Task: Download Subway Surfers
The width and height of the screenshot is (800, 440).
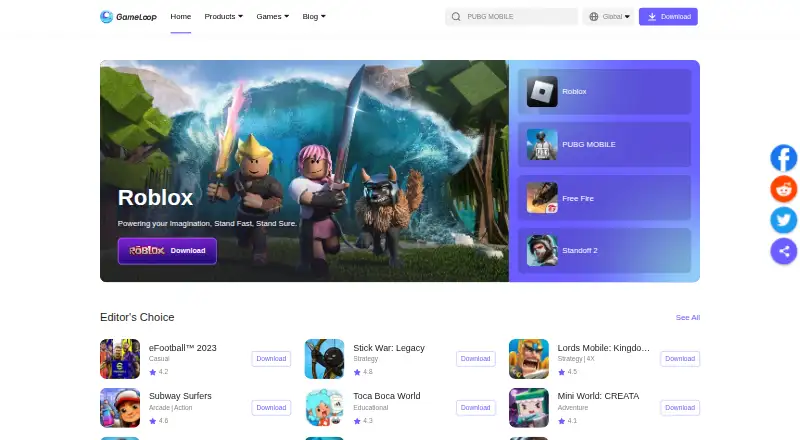Action: 271,408
